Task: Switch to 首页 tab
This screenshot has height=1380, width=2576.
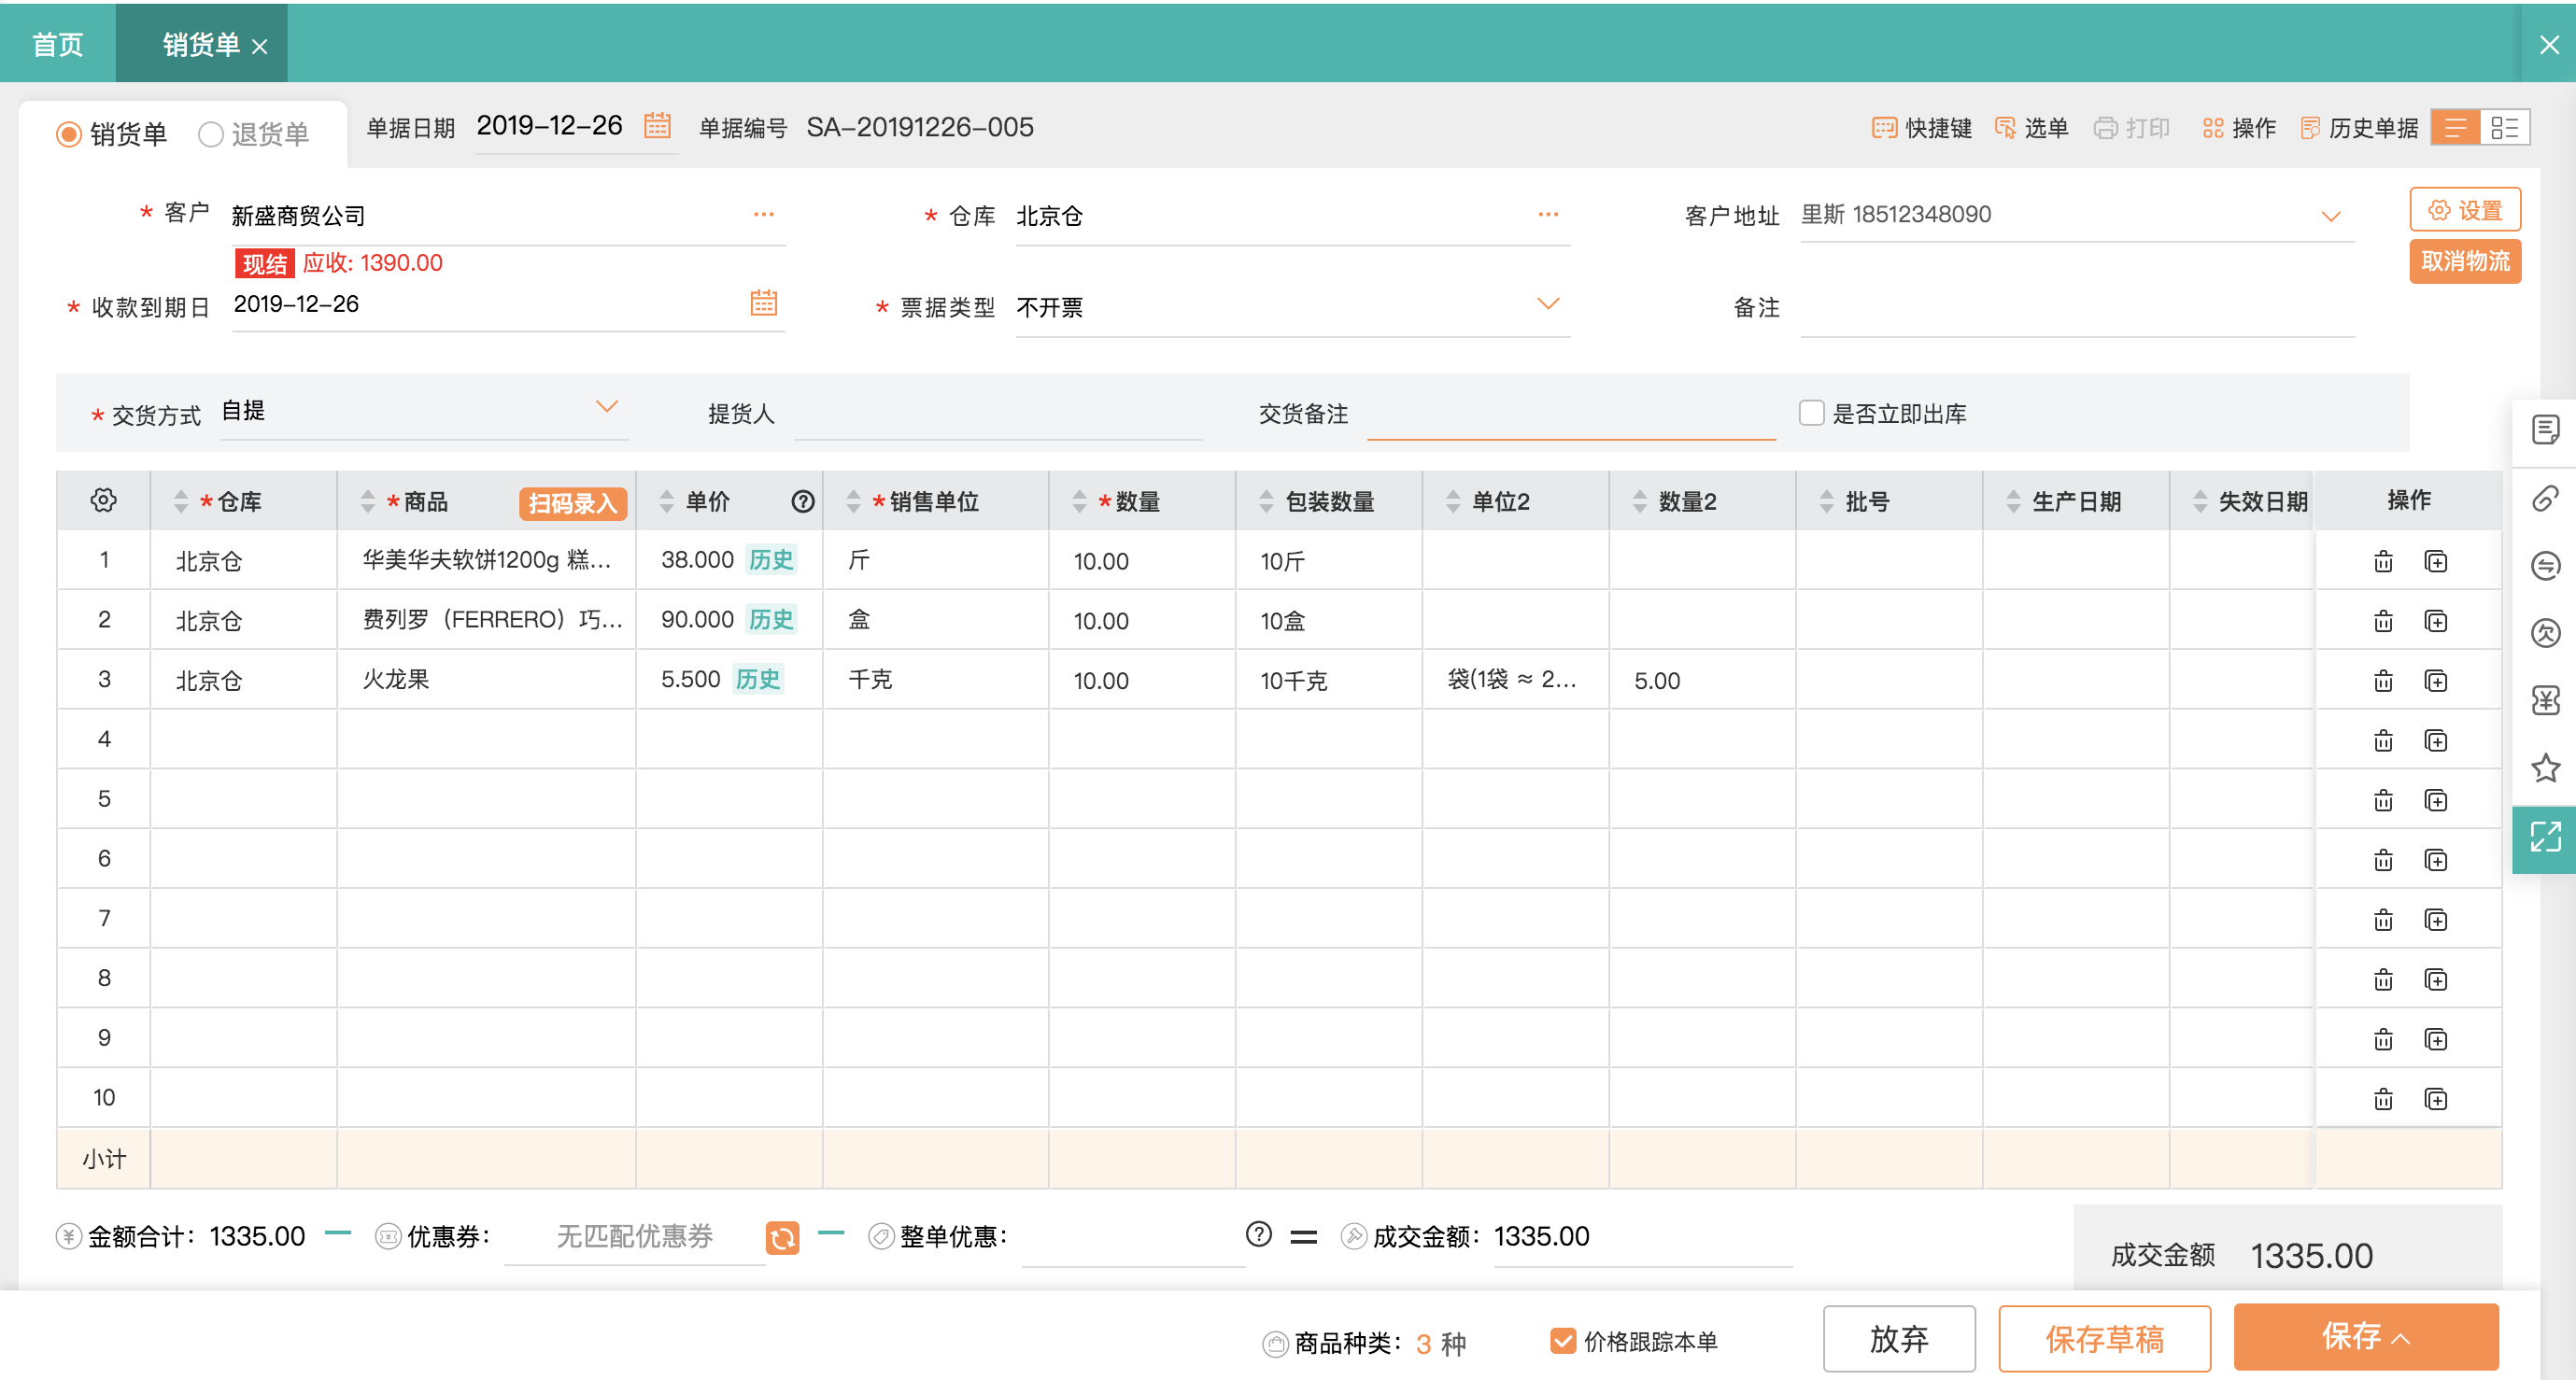Action: pyautogui.click(x=60, y=46)
